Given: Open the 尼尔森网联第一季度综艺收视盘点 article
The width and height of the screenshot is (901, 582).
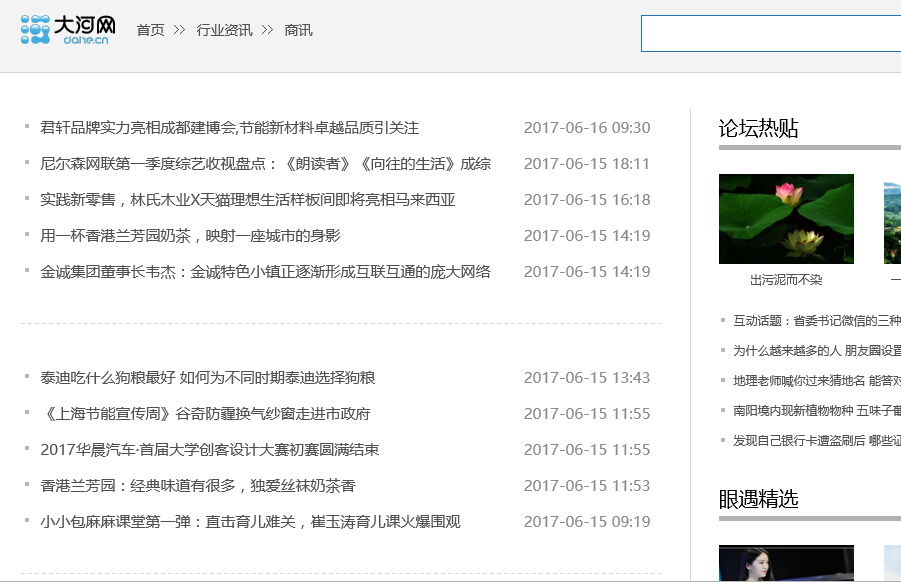Looking at the screenshot, I should [x=265, y=164].
